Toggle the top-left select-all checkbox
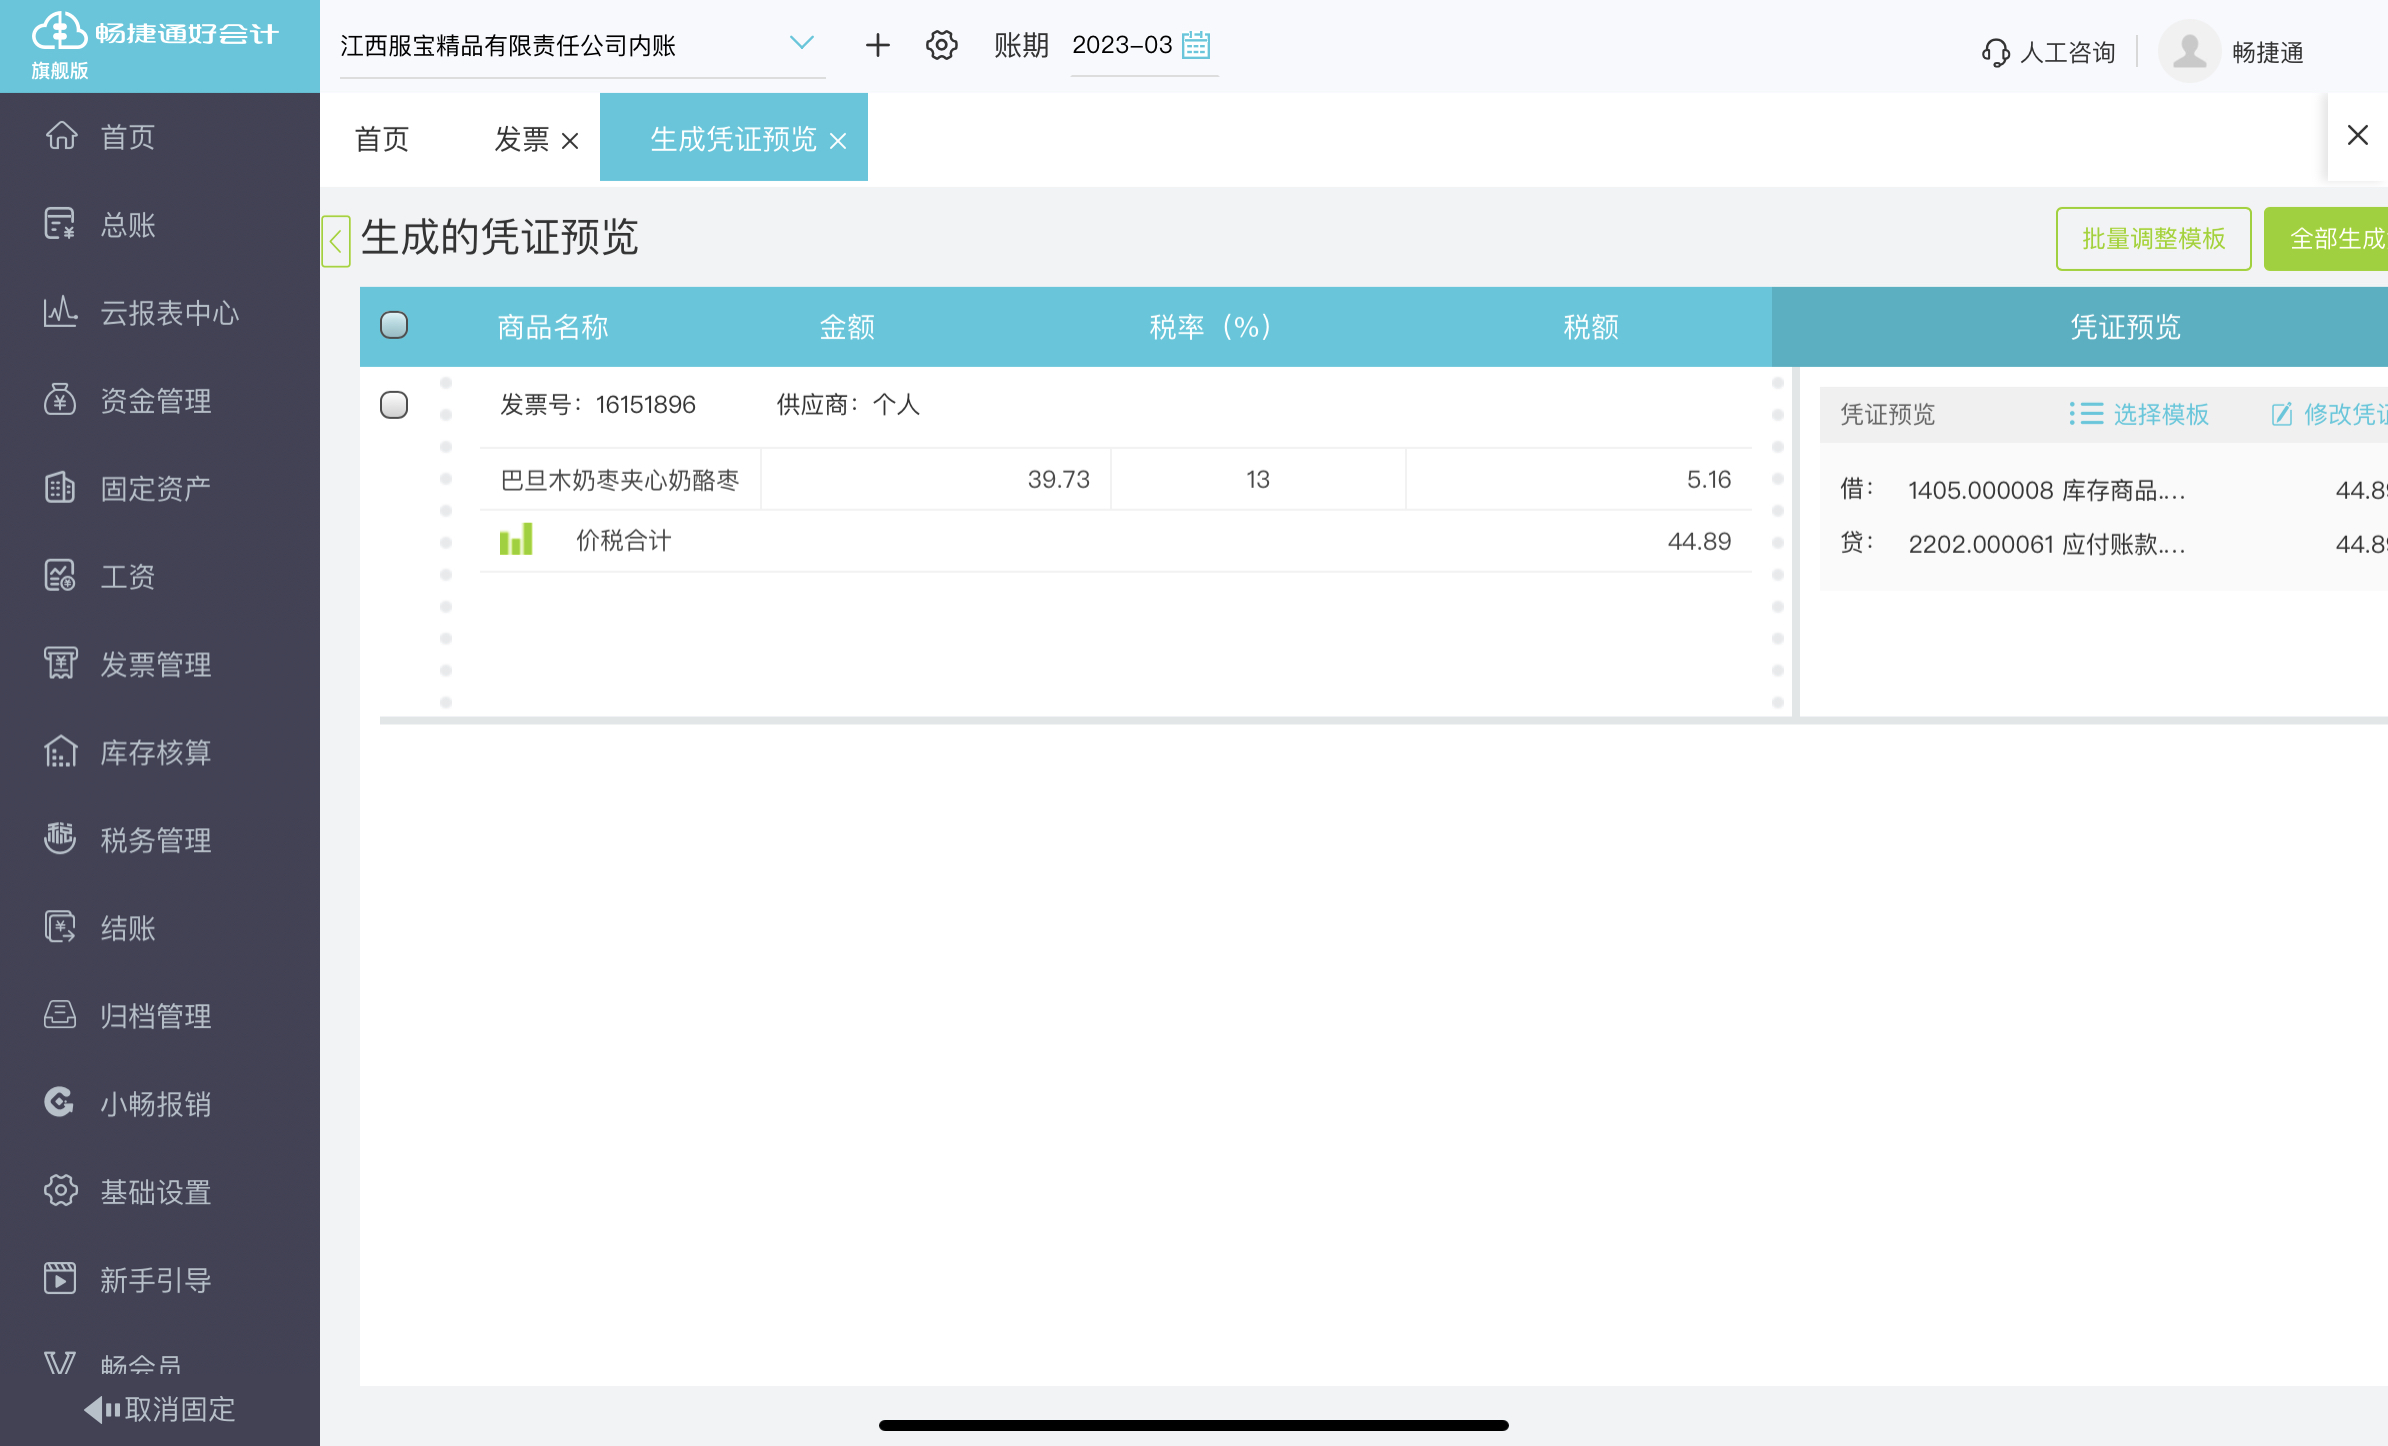This screenshot has width=2388, height=1446. 394,326
